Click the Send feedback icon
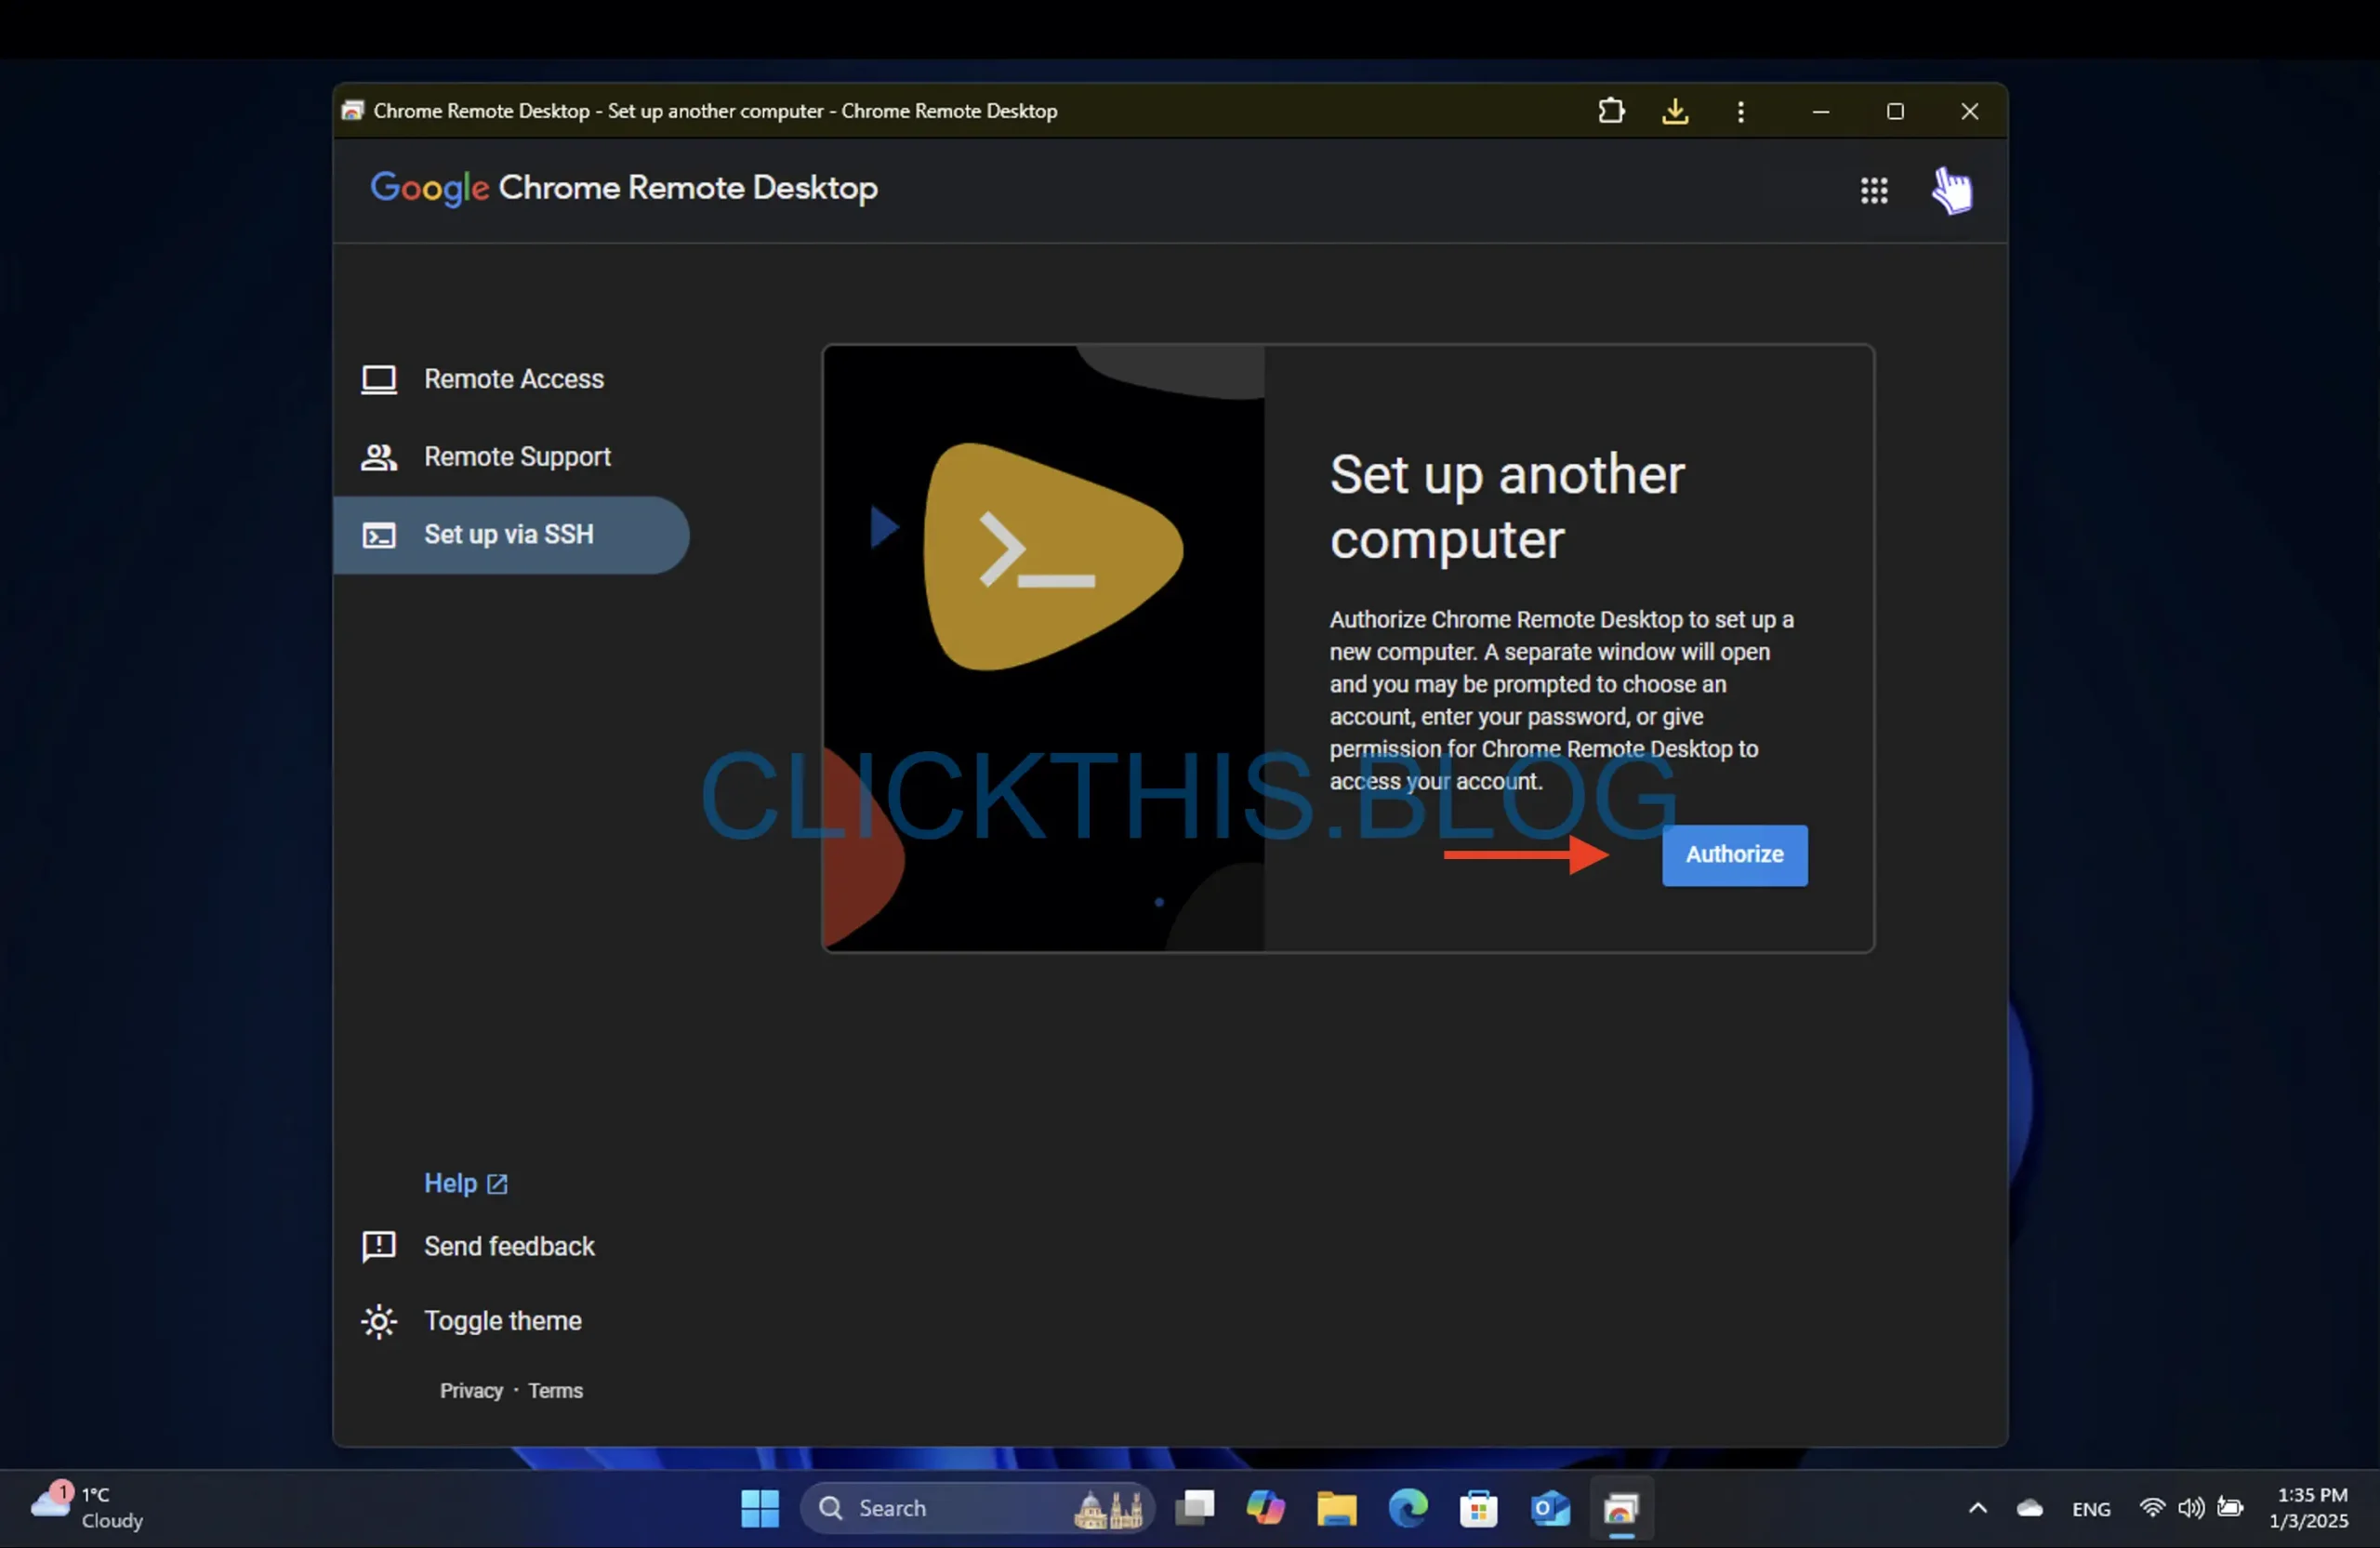 377,1246
